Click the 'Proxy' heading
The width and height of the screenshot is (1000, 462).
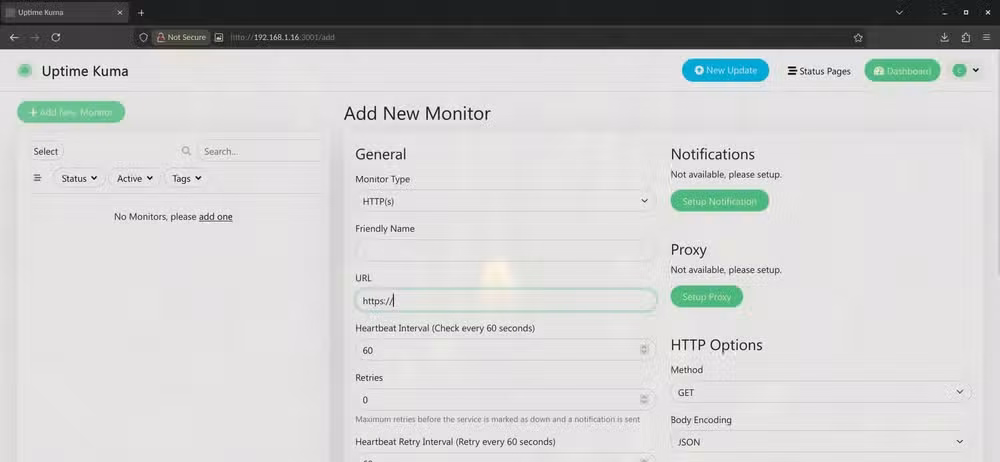[688, 250]
